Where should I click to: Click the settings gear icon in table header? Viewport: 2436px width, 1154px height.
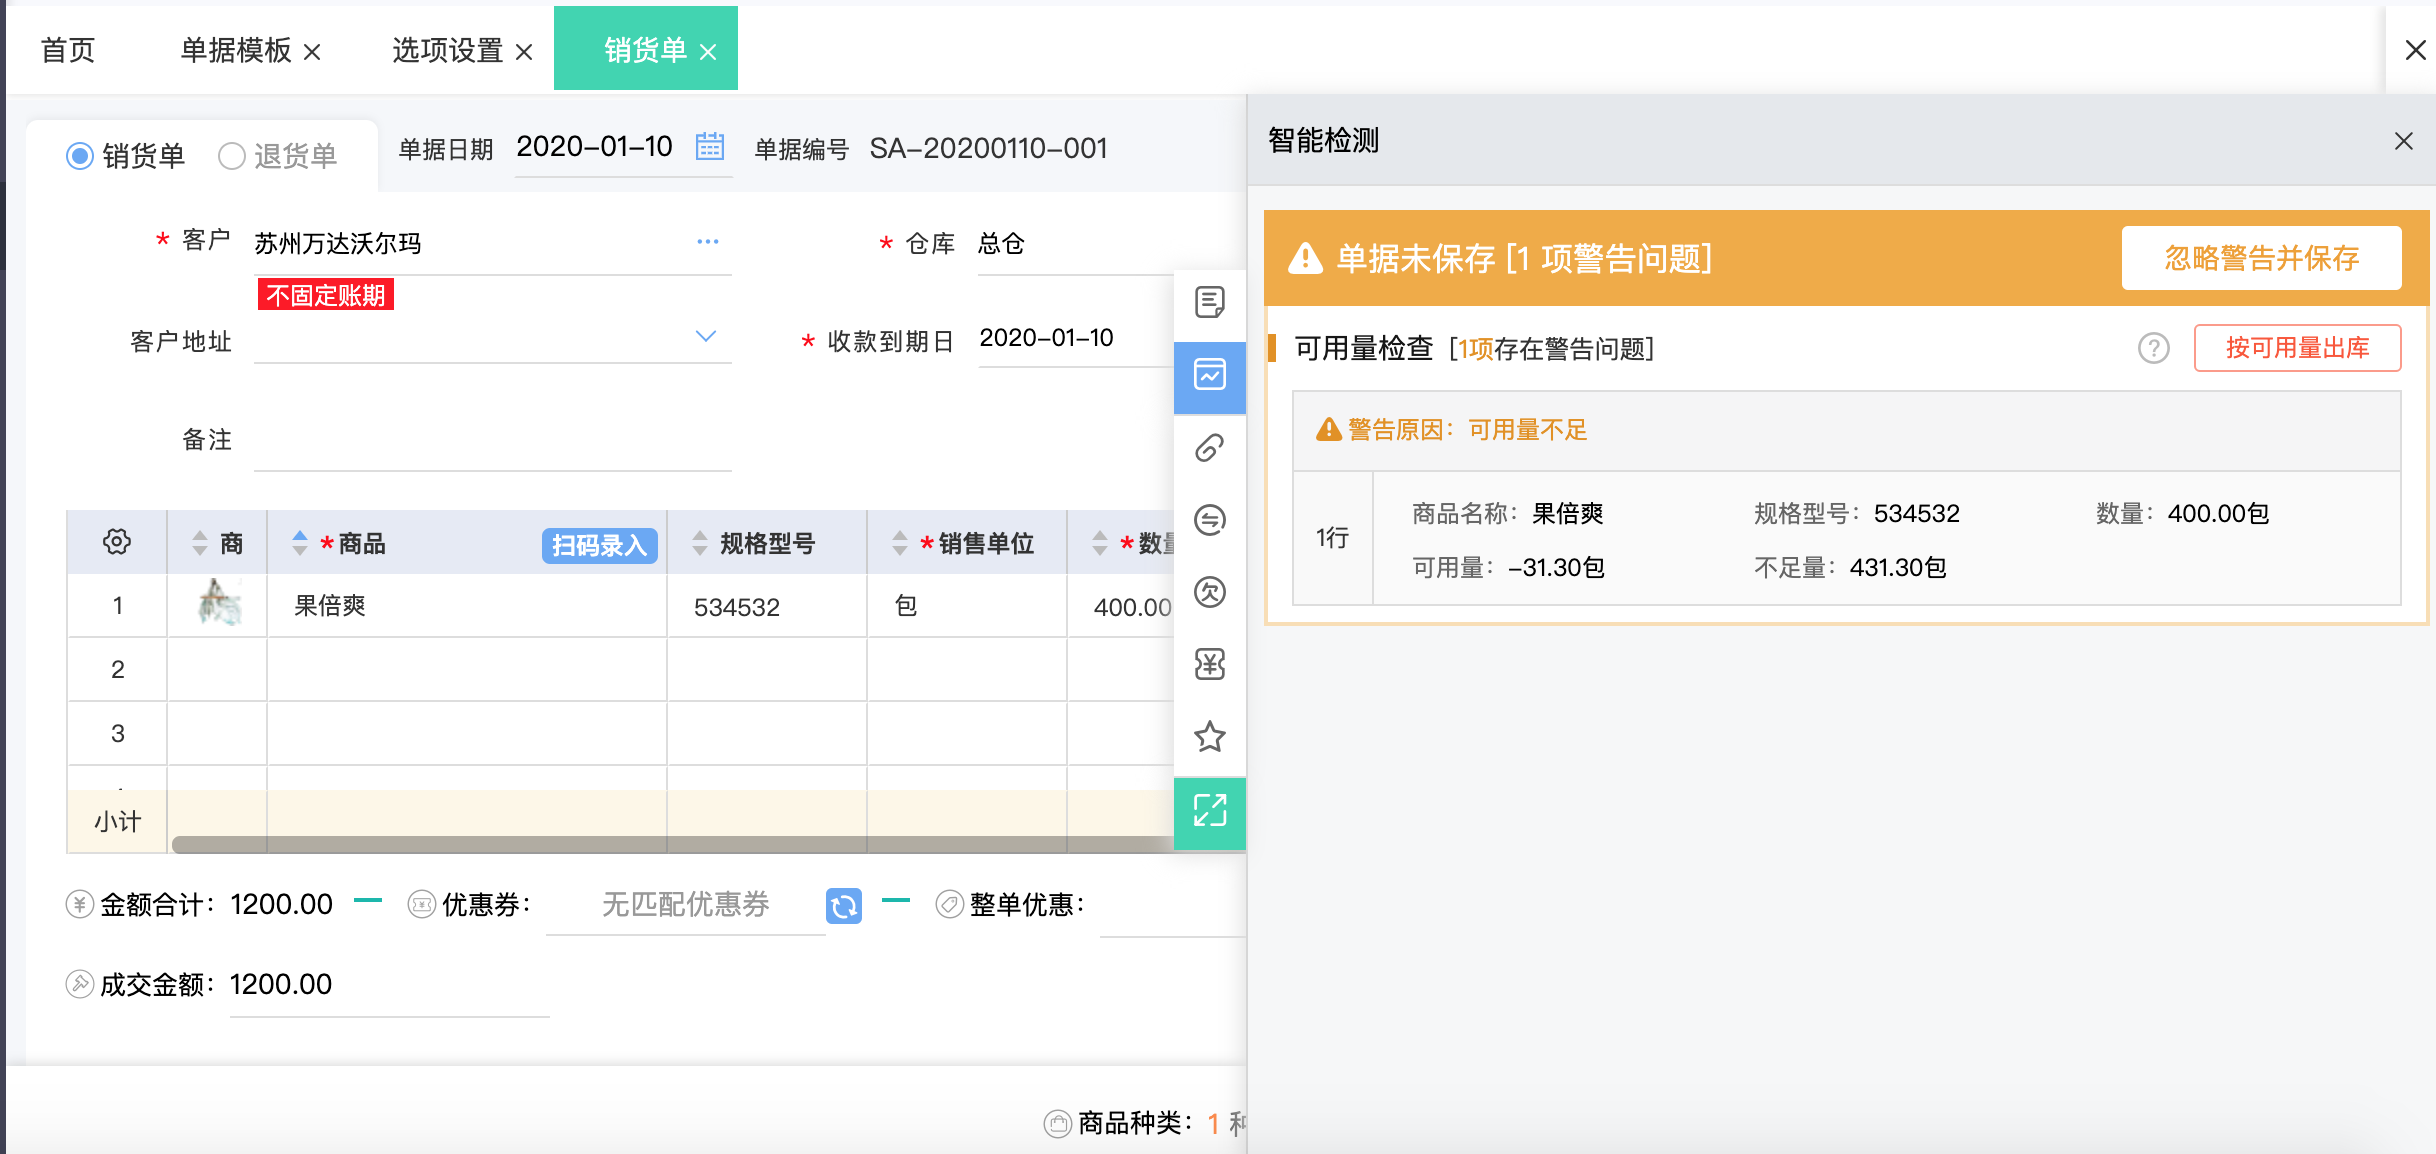click(115, 542)
